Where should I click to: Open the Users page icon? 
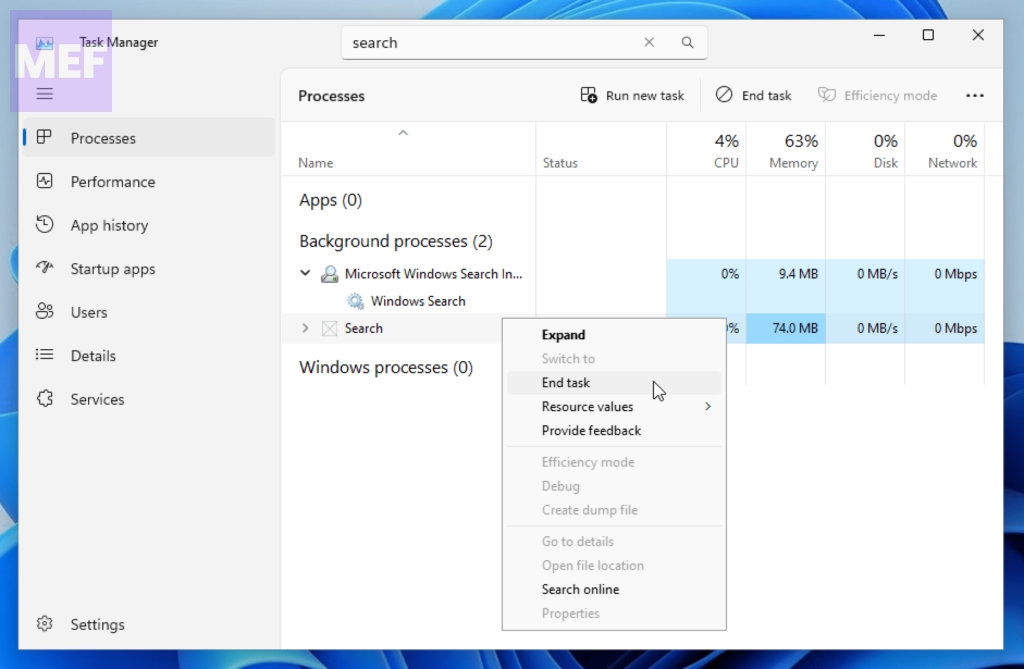(x=44, y=312)
